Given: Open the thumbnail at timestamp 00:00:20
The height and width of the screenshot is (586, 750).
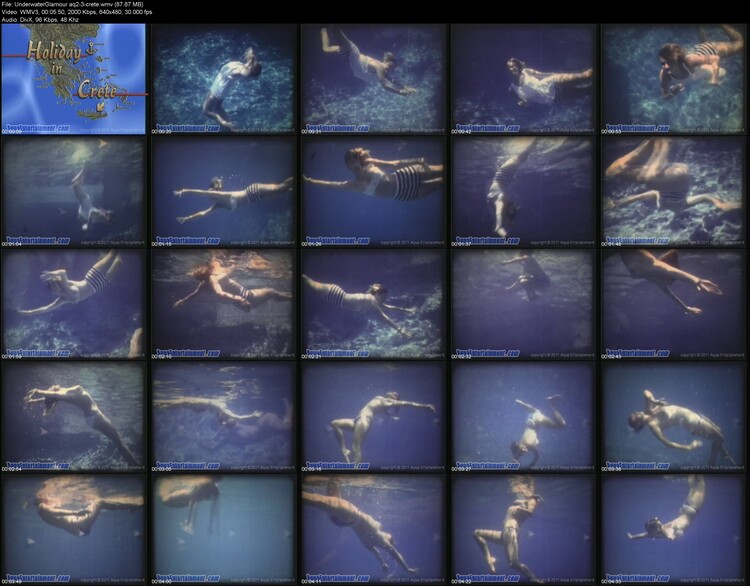Looking at the screenshot, I should click(x=224, y=77).
